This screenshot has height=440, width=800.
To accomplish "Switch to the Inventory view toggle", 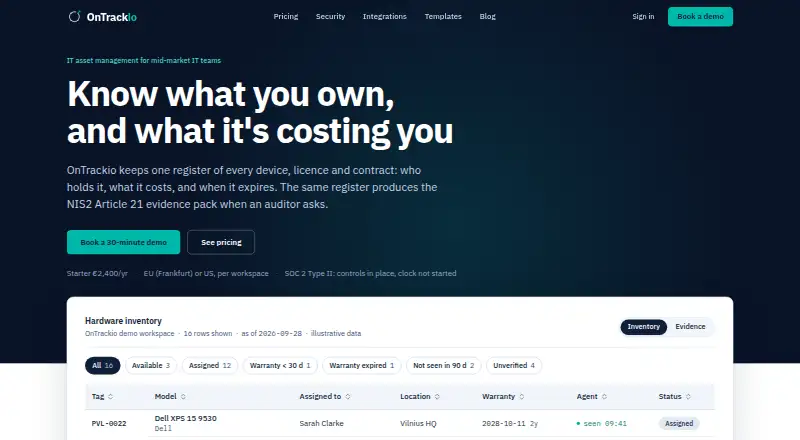I will [x=643, y=327].
